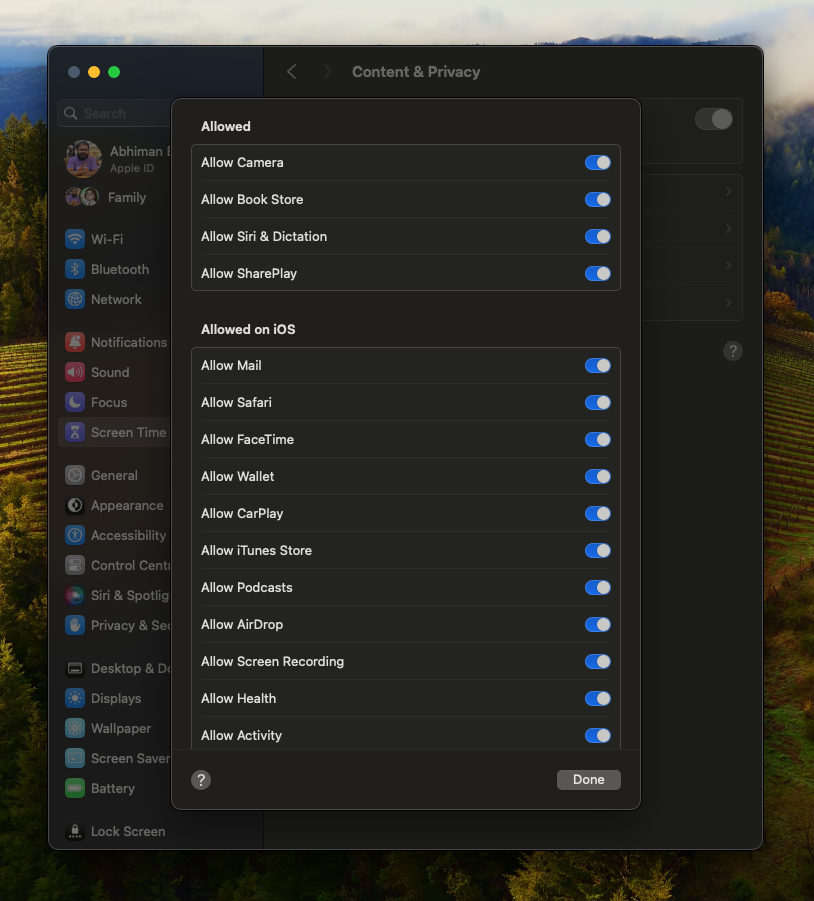Open Wi-Fi settings via its sidebar icon

tap(75, 239)
